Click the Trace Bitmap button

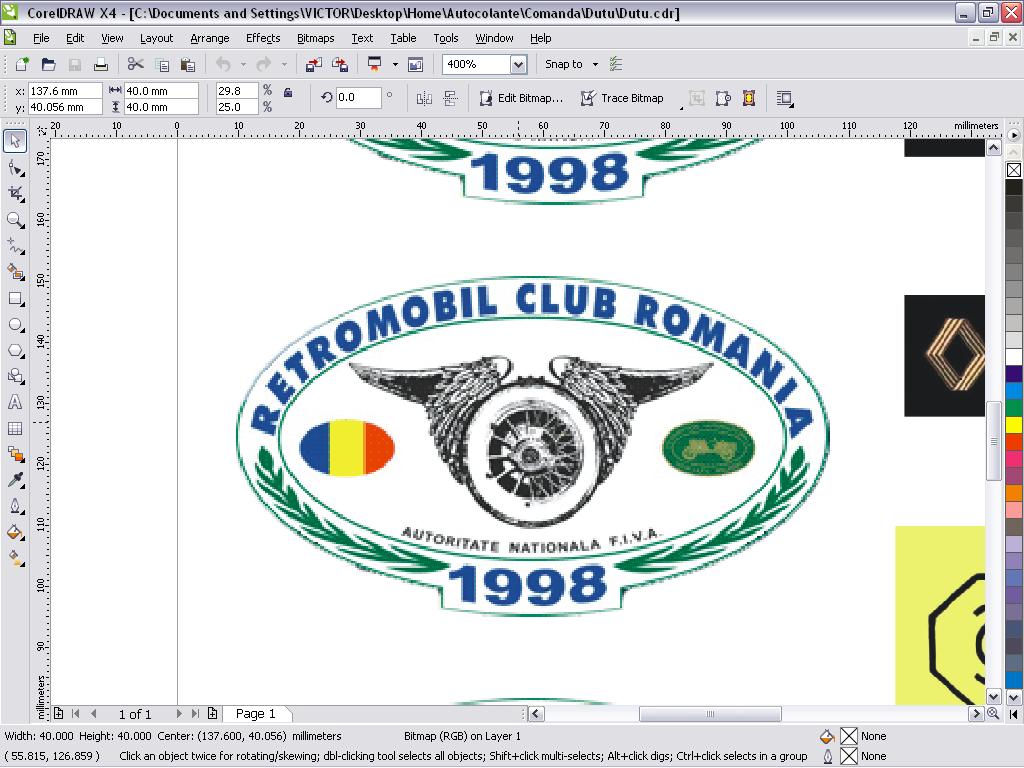622,98
